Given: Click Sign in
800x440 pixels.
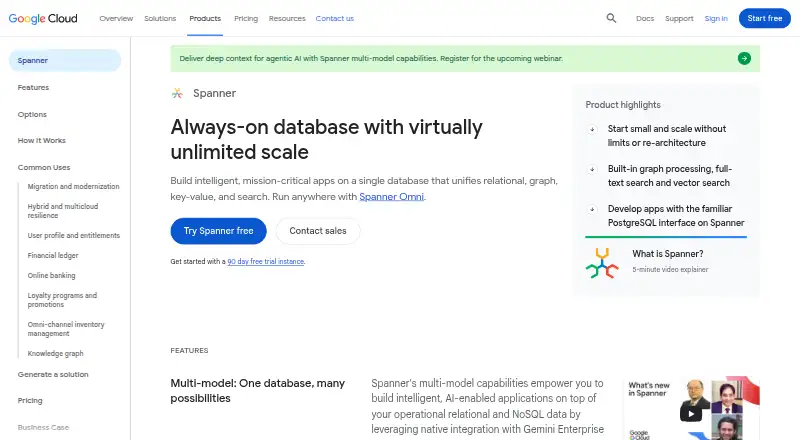Looking at the screenshot, I should (716, 18).
